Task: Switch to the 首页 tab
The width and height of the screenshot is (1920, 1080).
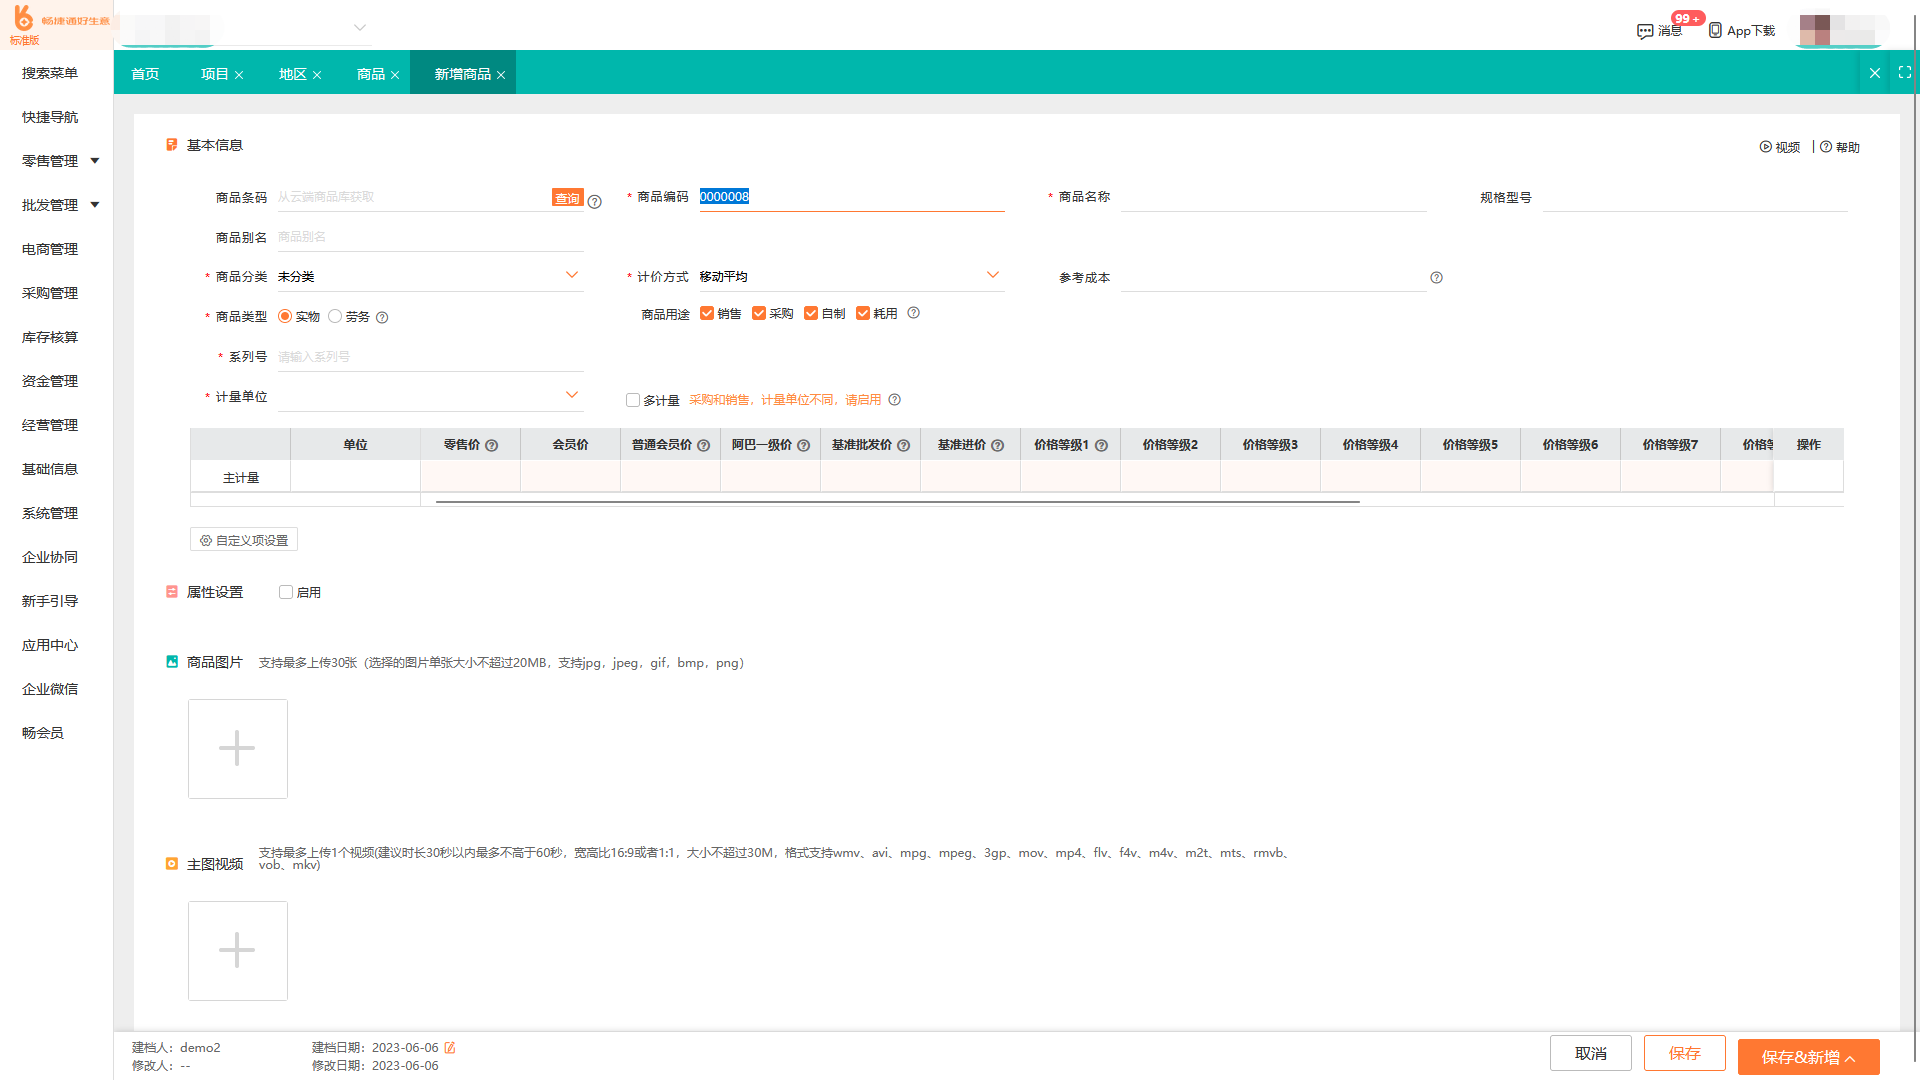Action: 145,74
